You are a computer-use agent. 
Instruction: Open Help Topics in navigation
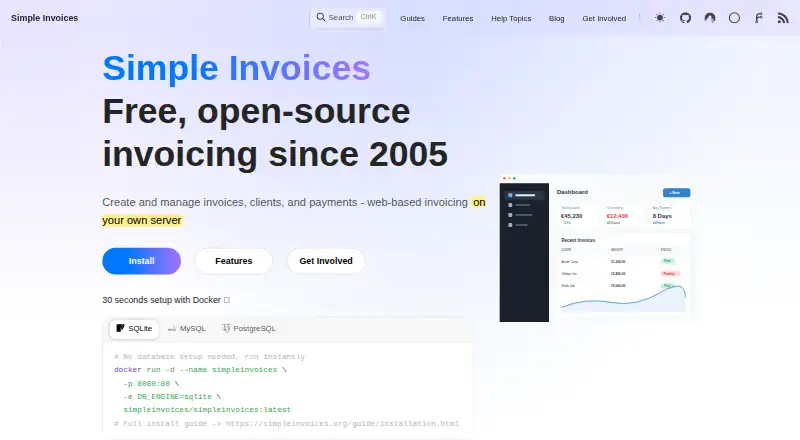point(511,18)
